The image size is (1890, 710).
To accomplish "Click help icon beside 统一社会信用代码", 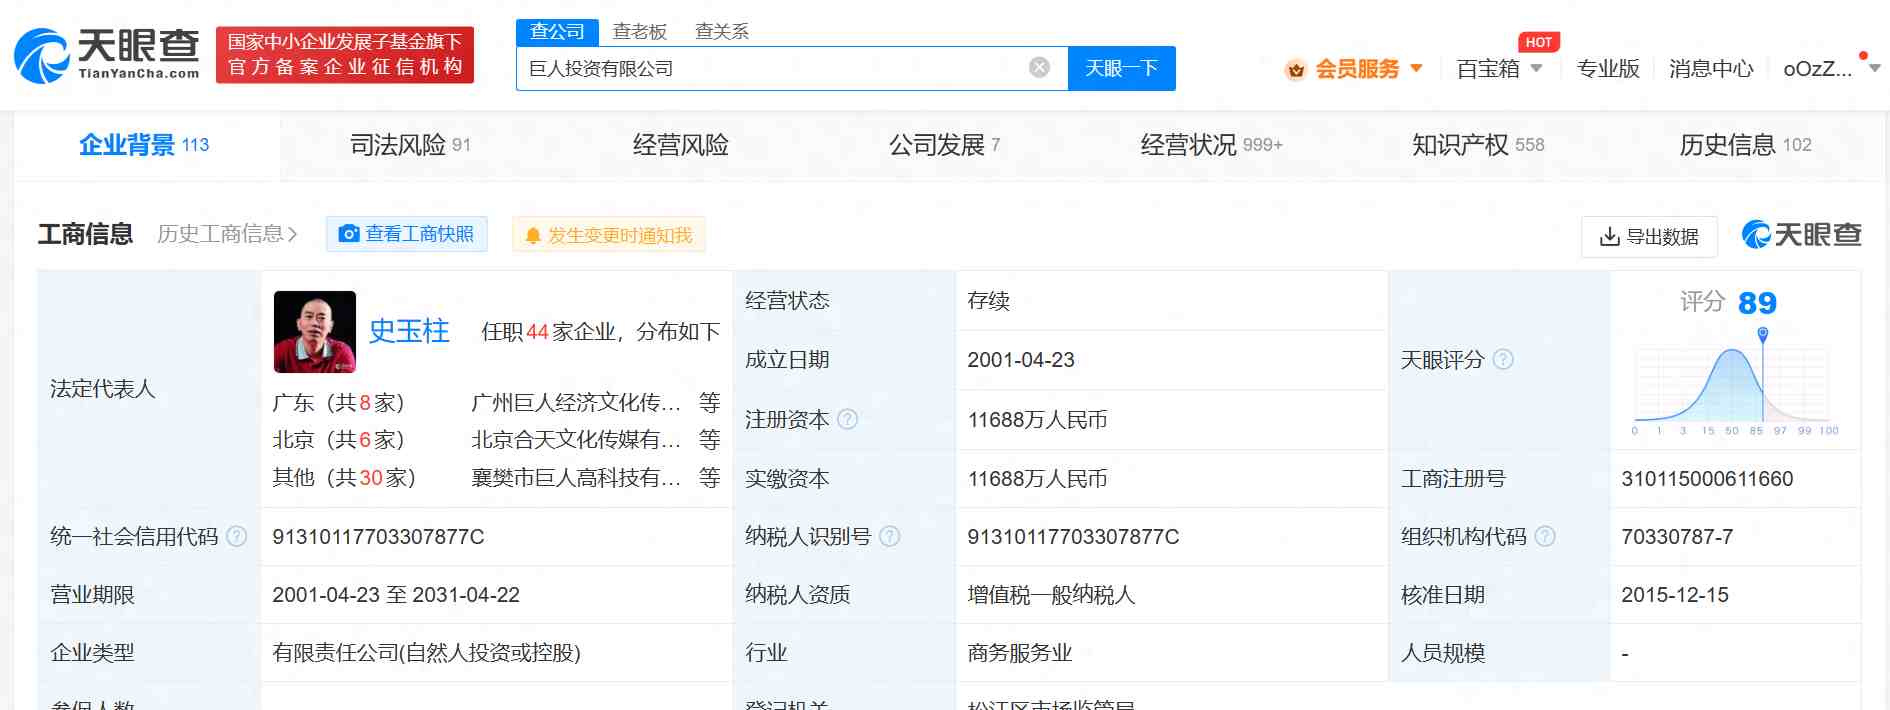I will pyautogui.click(x=237, y=537).
